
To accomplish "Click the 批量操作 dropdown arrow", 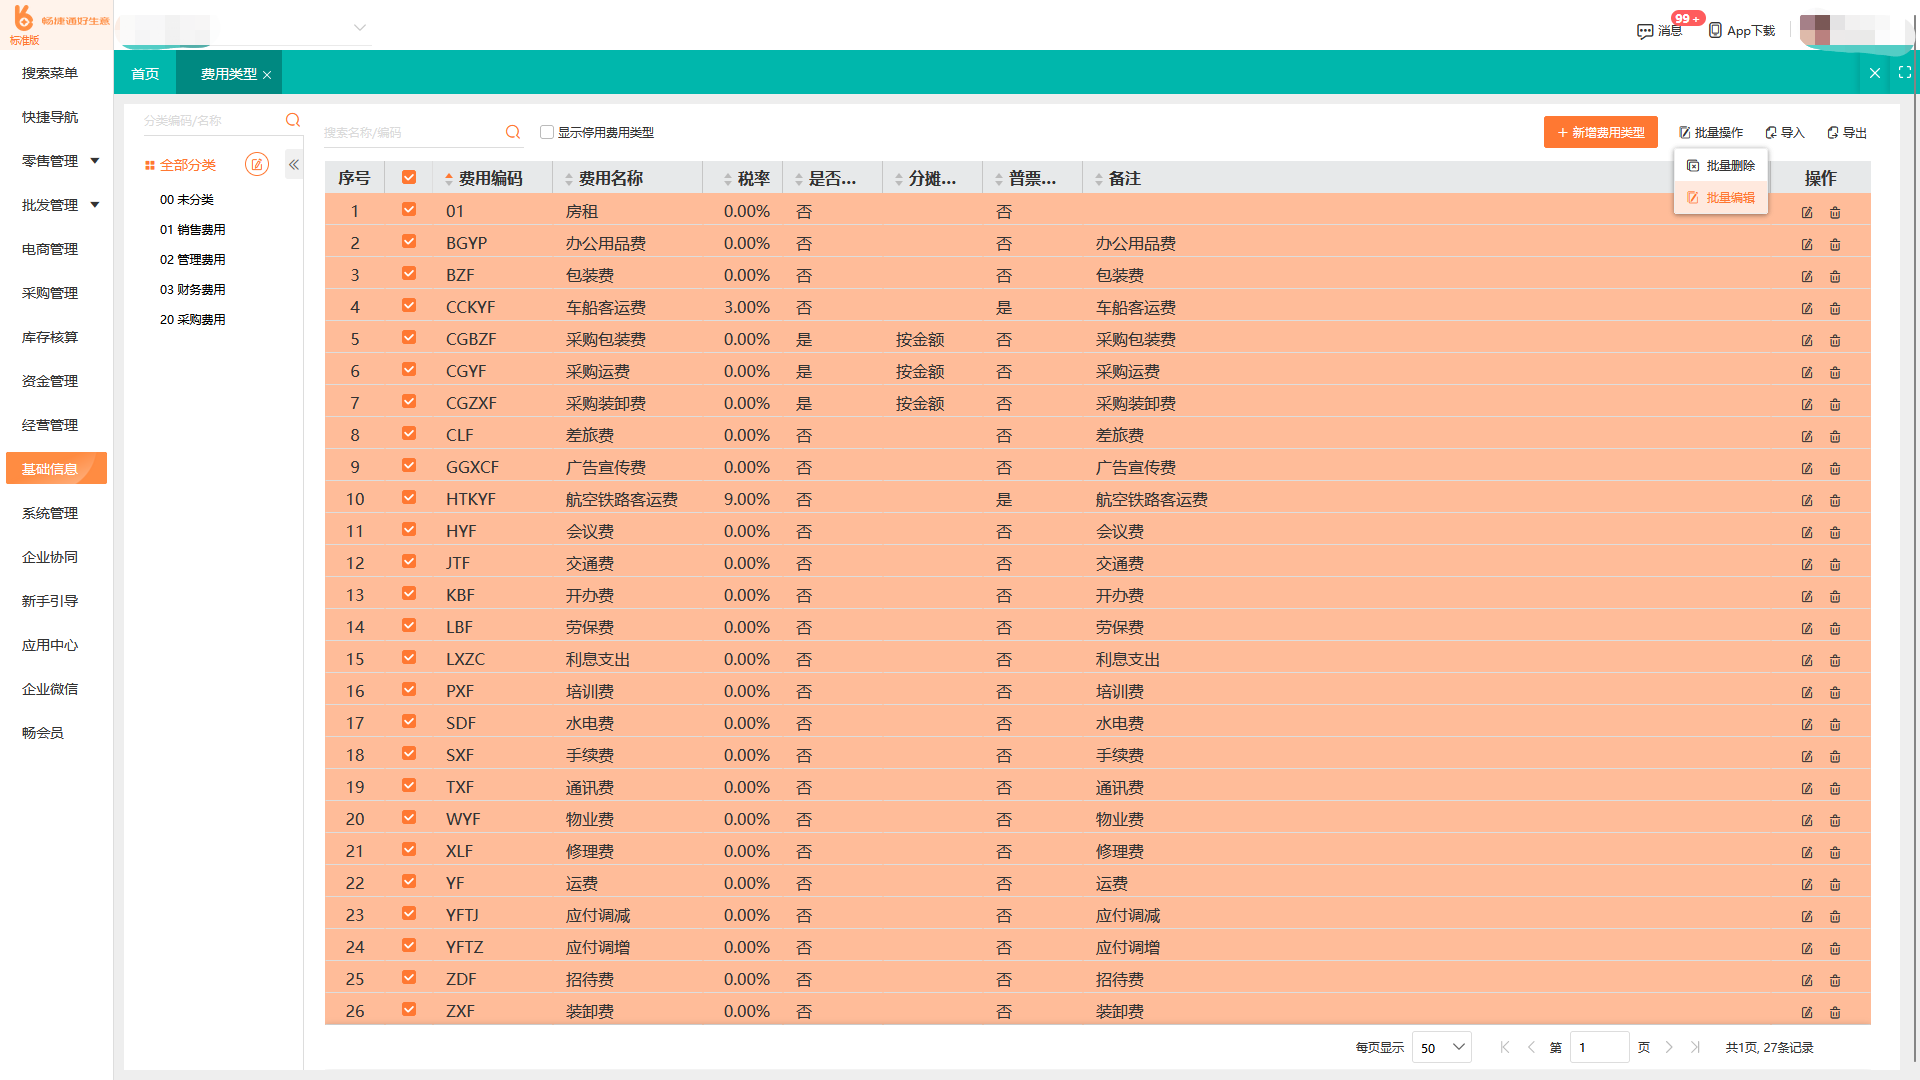I will (1712, 131).
